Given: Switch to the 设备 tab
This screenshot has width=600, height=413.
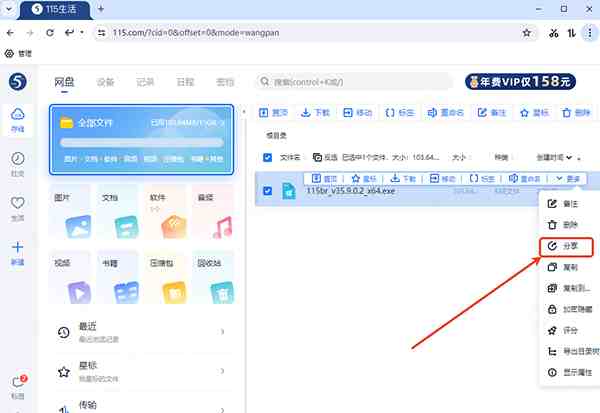Looking at the screenshot, I should point(105,82).
